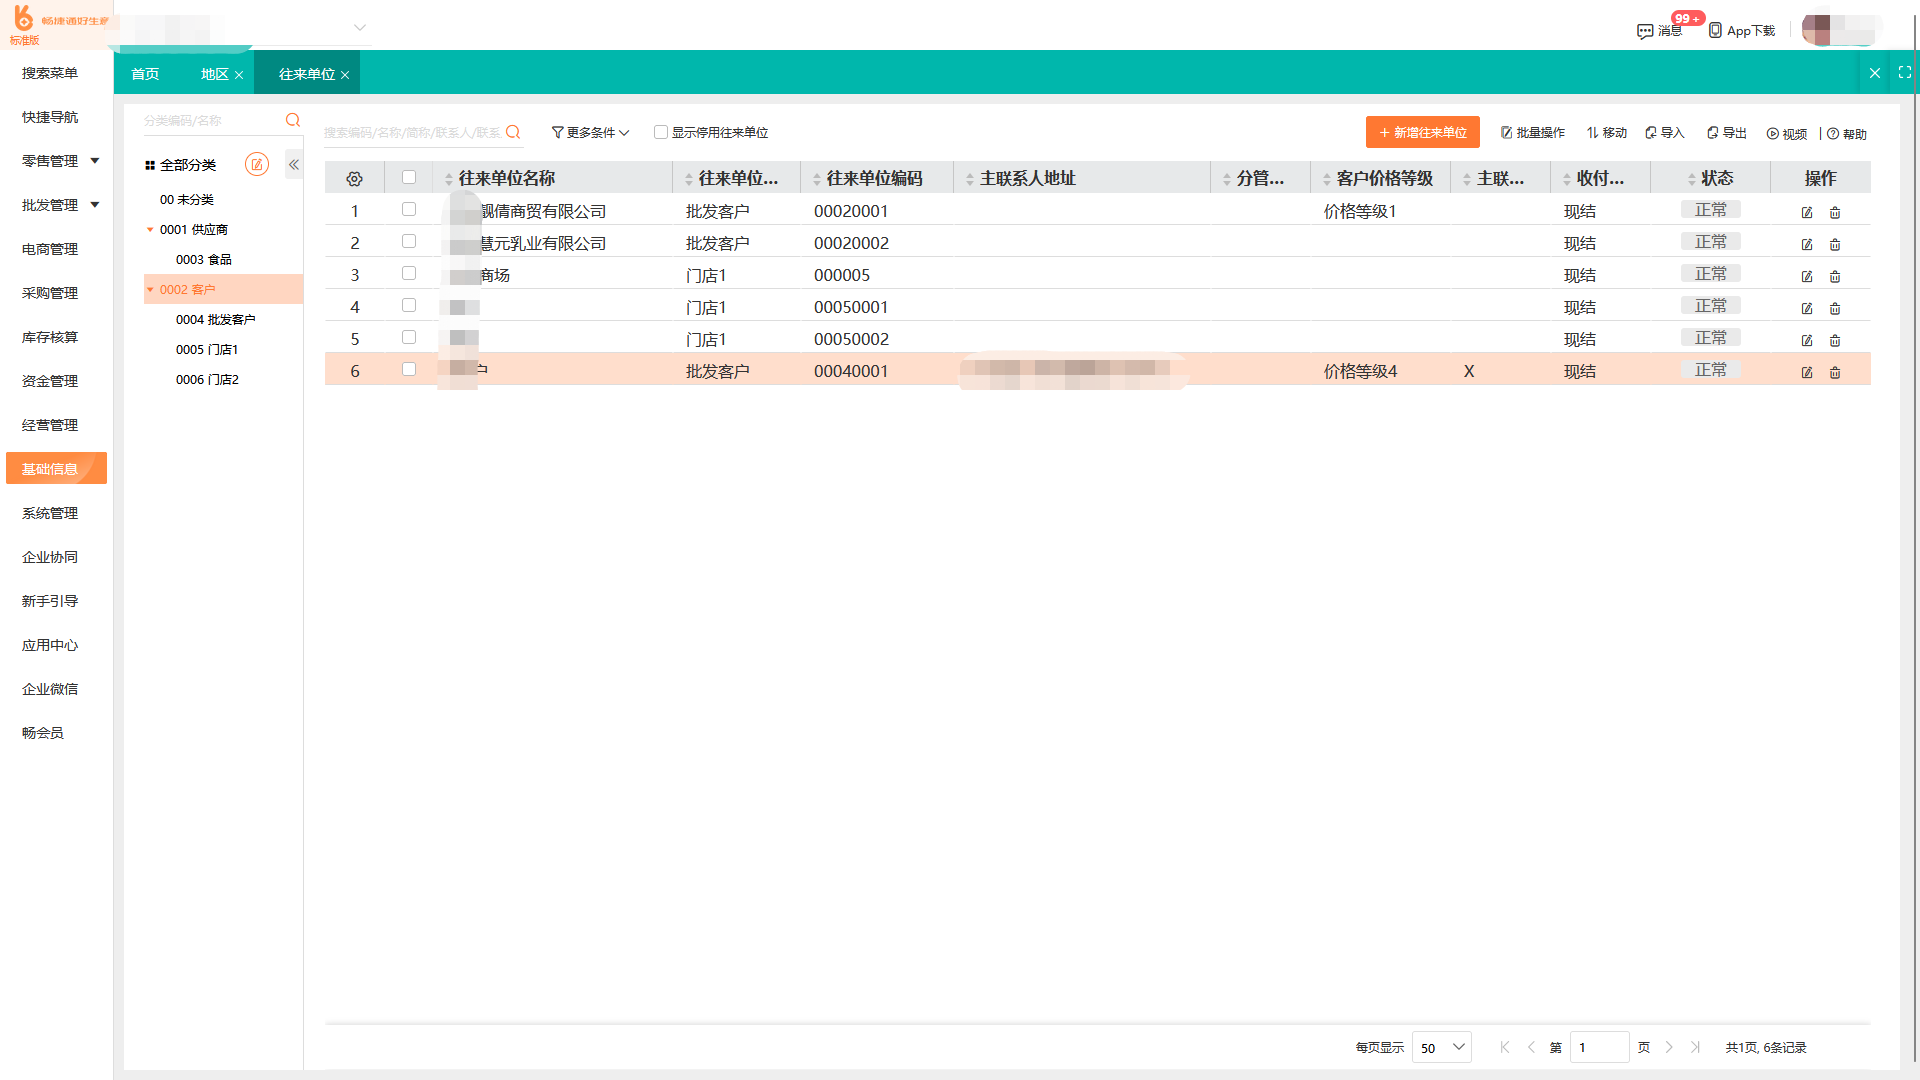The image size is (1920, 1080).
Task: Select checkbox for row 3 商场
Action: (x=409, y=273)
